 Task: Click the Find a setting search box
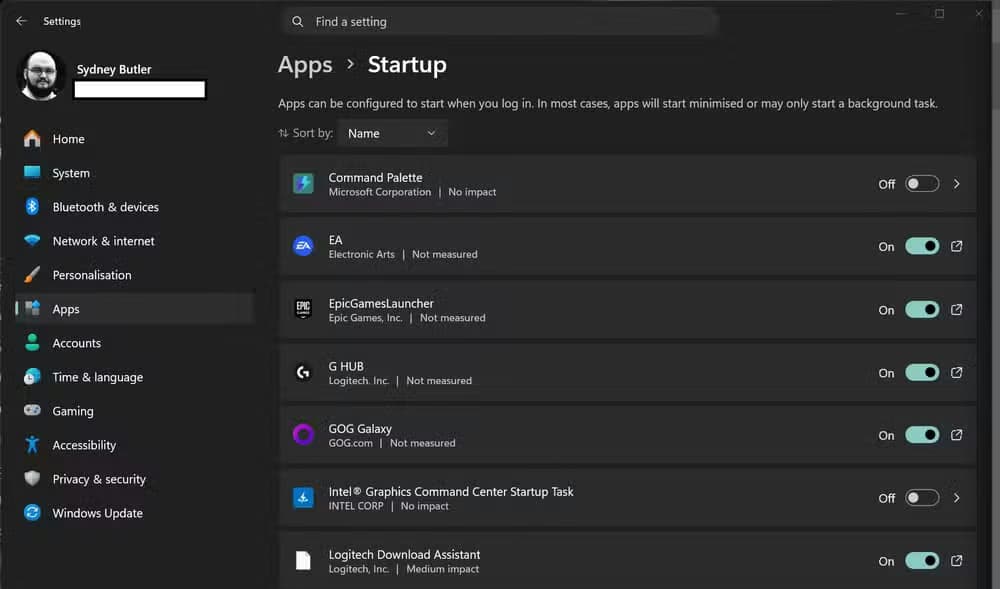point(502,22)
